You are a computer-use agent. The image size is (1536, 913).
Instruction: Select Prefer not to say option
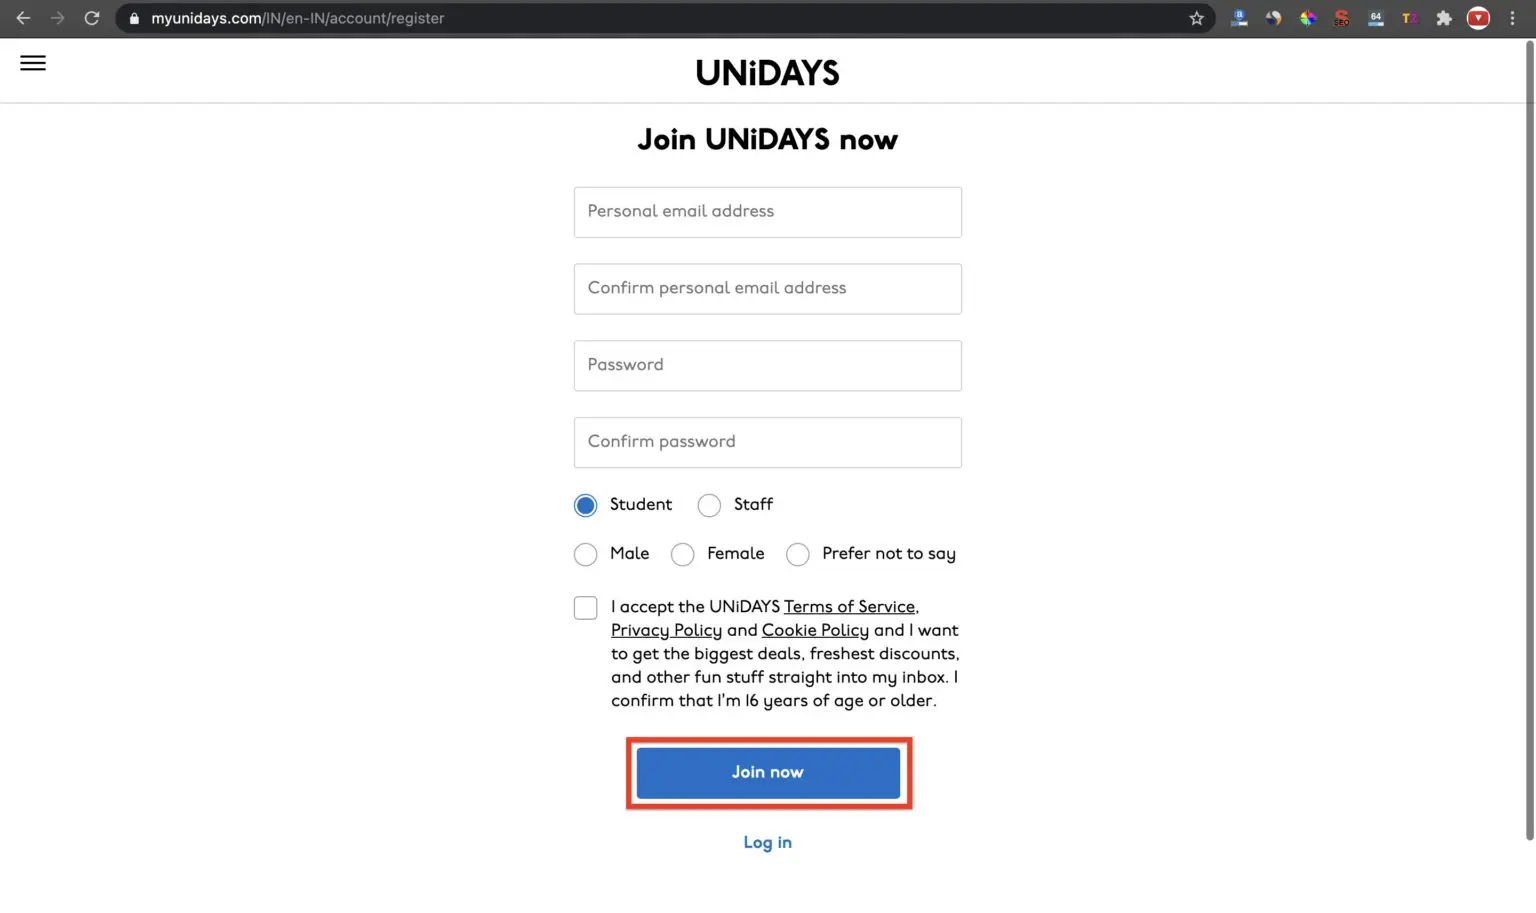pos(797,554)
